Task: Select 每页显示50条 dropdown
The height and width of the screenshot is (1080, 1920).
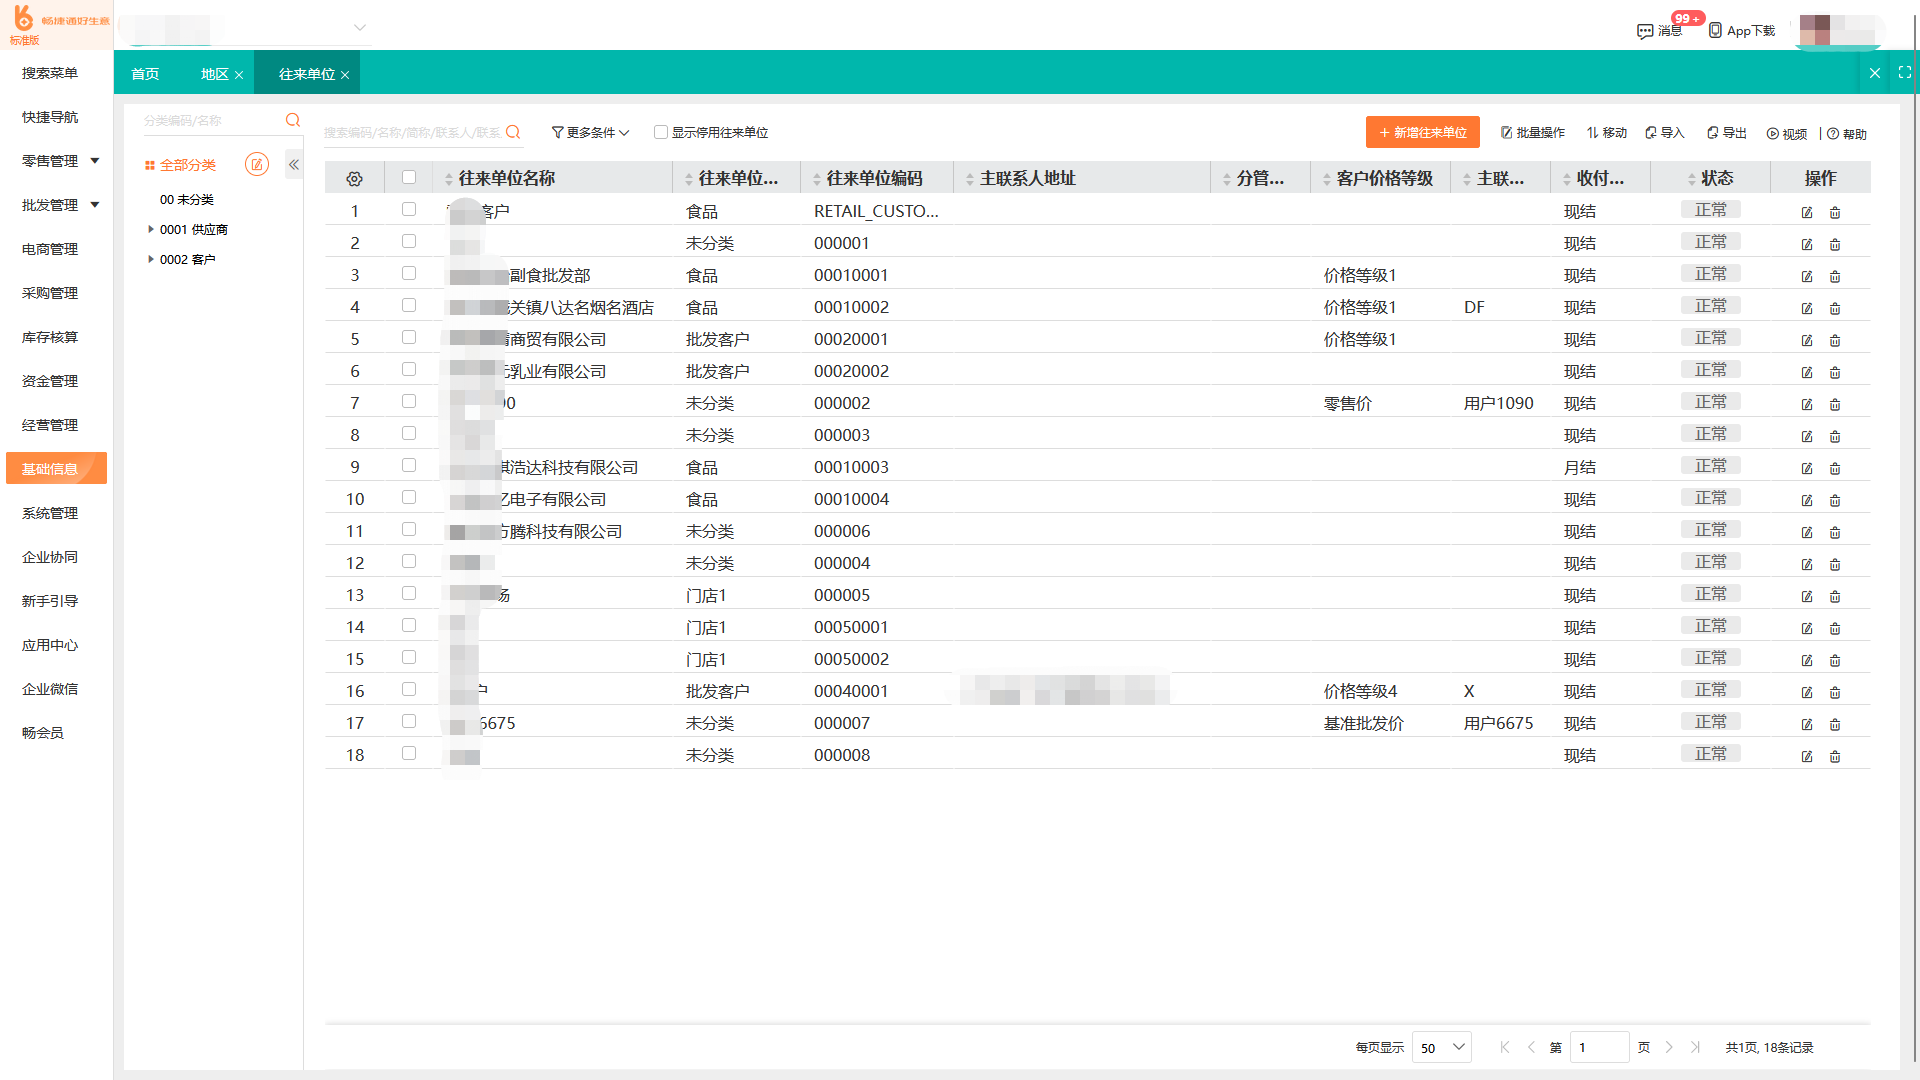Action: [x=1440, y=1048]
